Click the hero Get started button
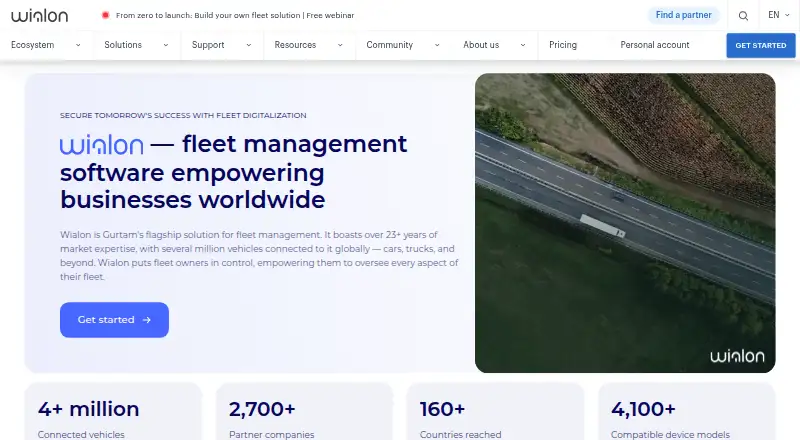 click(x=114, y=320)
